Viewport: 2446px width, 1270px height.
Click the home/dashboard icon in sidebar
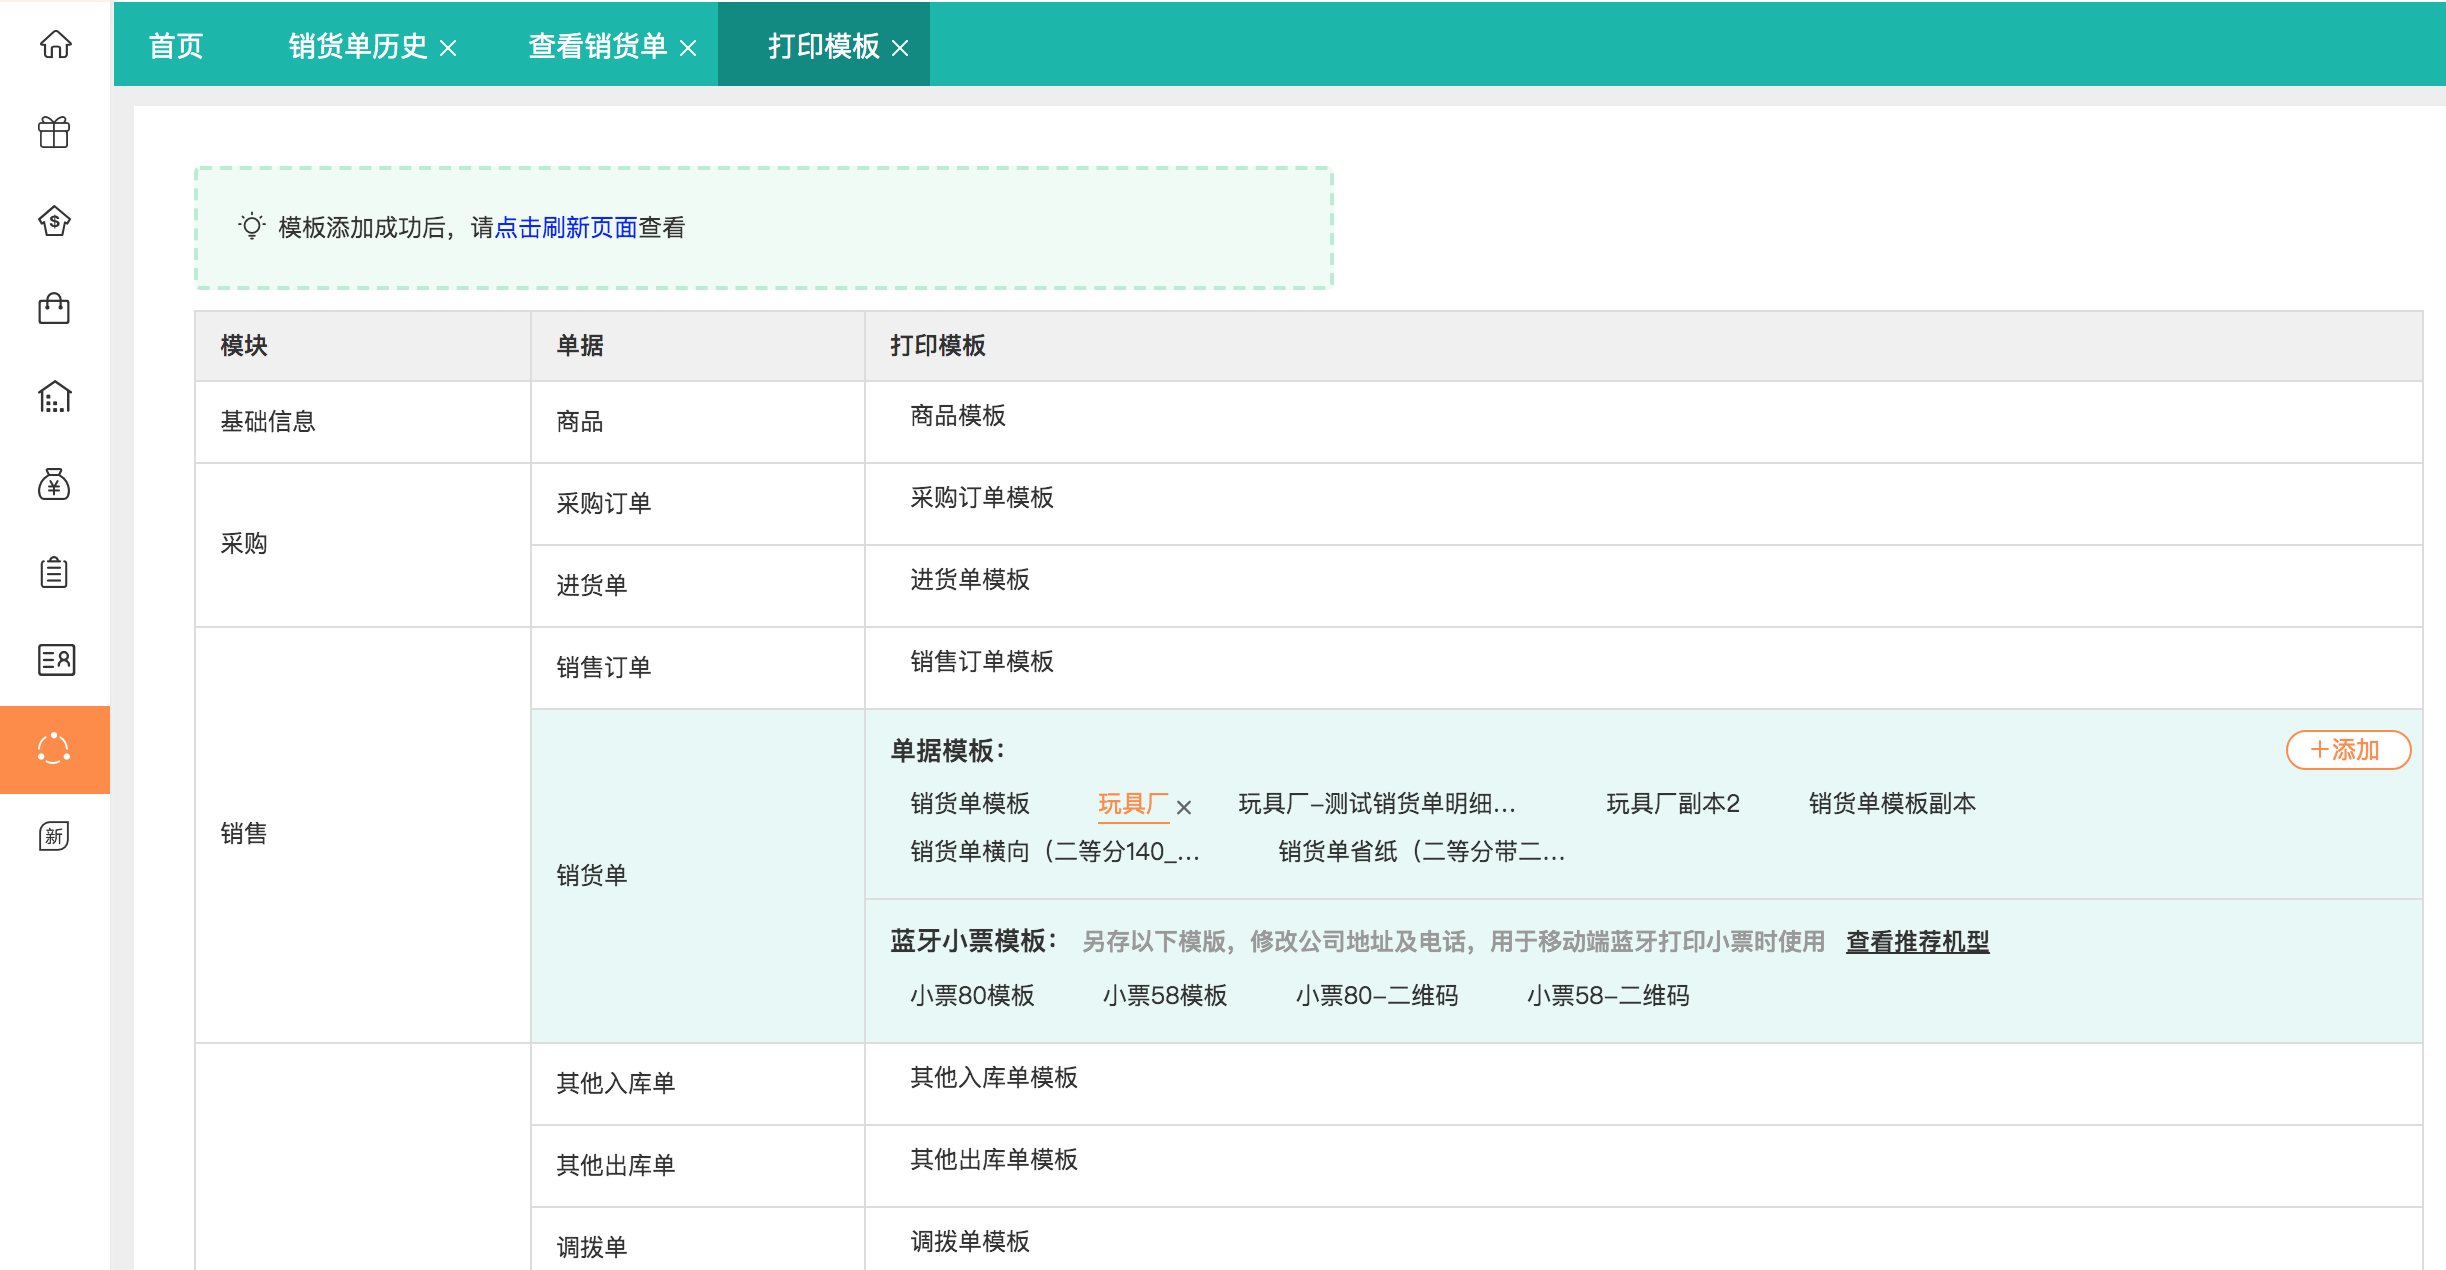[55, 44]
